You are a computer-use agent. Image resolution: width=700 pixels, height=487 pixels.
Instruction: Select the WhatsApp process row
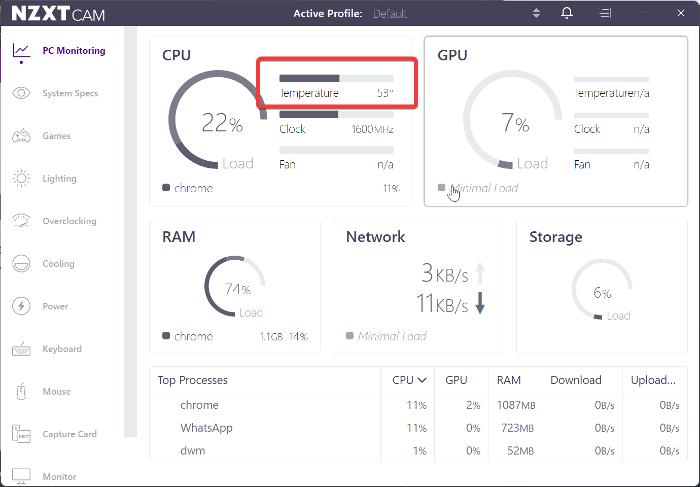206,428
